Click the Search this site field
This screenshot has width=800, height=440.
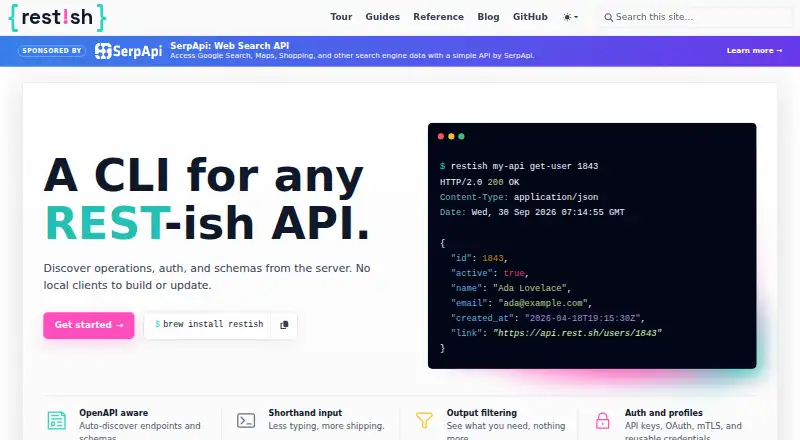[696, 17]
